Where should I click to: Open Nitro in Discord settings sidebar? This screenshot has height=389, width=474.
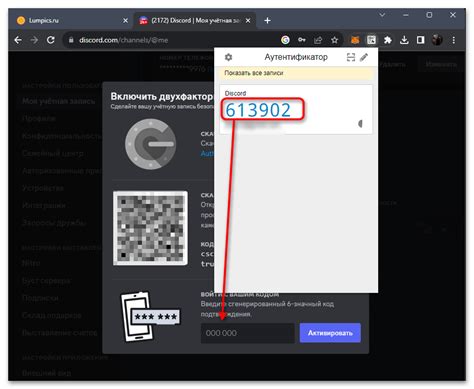point(31,263)
